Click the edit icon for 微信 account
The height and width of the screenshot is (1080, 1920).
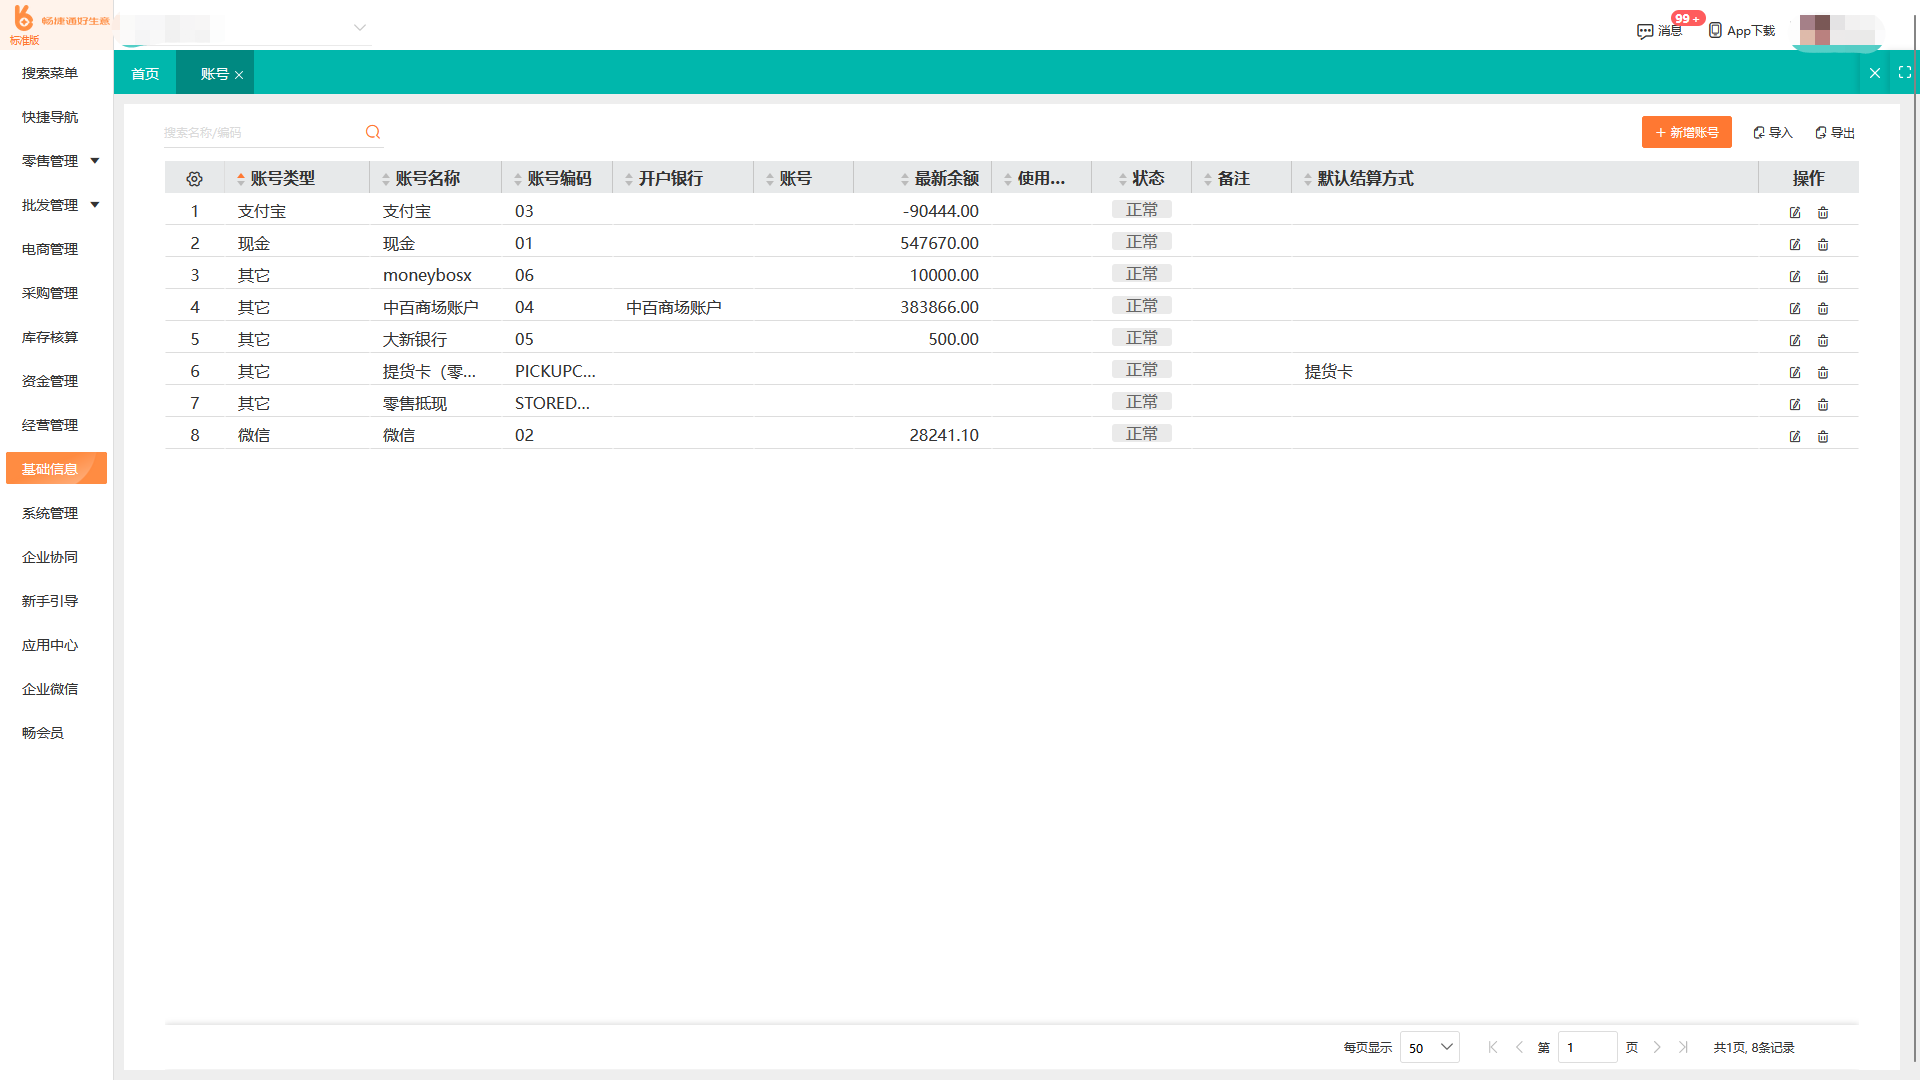pos(1795,435)
